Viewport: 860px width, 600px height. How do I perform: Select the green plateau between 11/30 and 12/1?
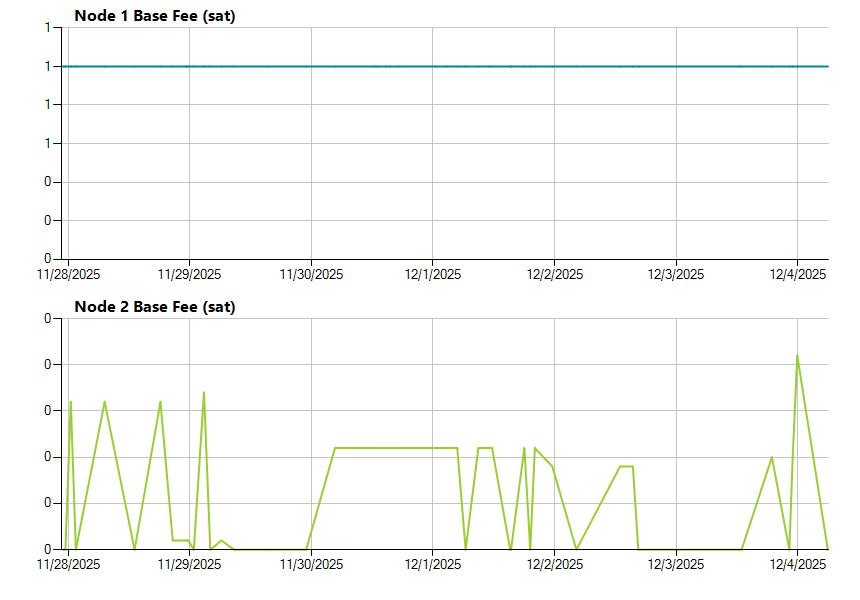click(x=395, y=448)
